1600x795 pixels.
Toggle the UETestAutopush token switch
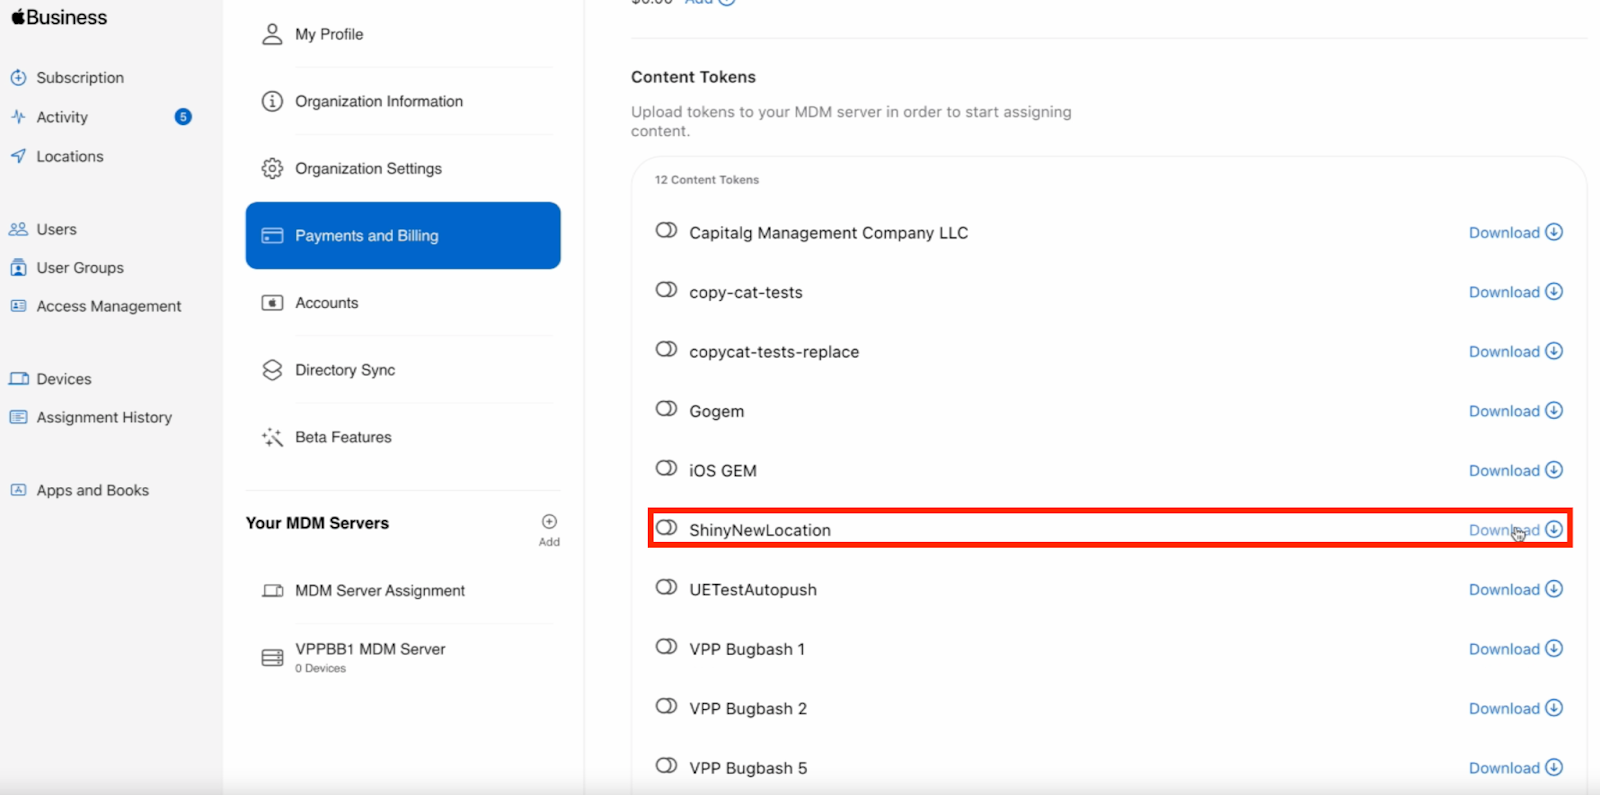tap(666, 587)
